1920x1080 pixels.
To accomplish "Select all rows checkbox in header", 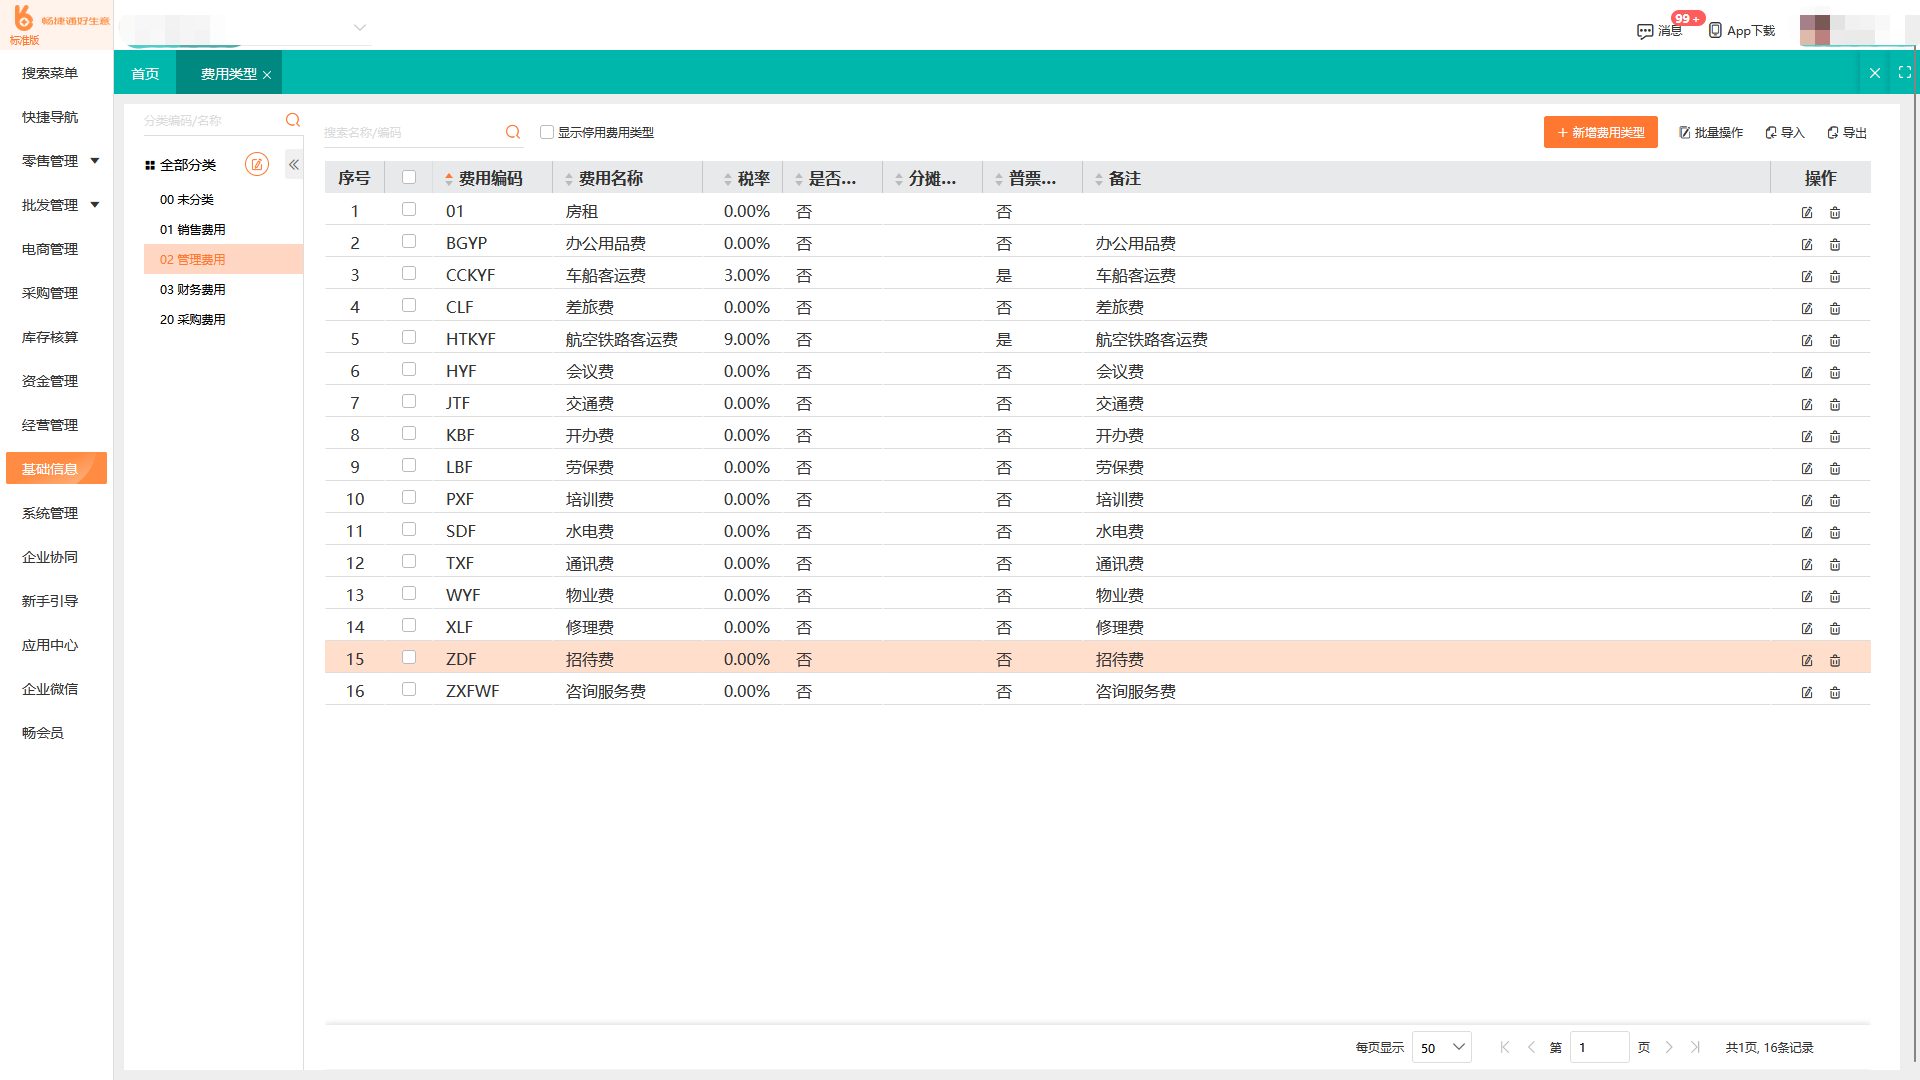I will [409, 177].
